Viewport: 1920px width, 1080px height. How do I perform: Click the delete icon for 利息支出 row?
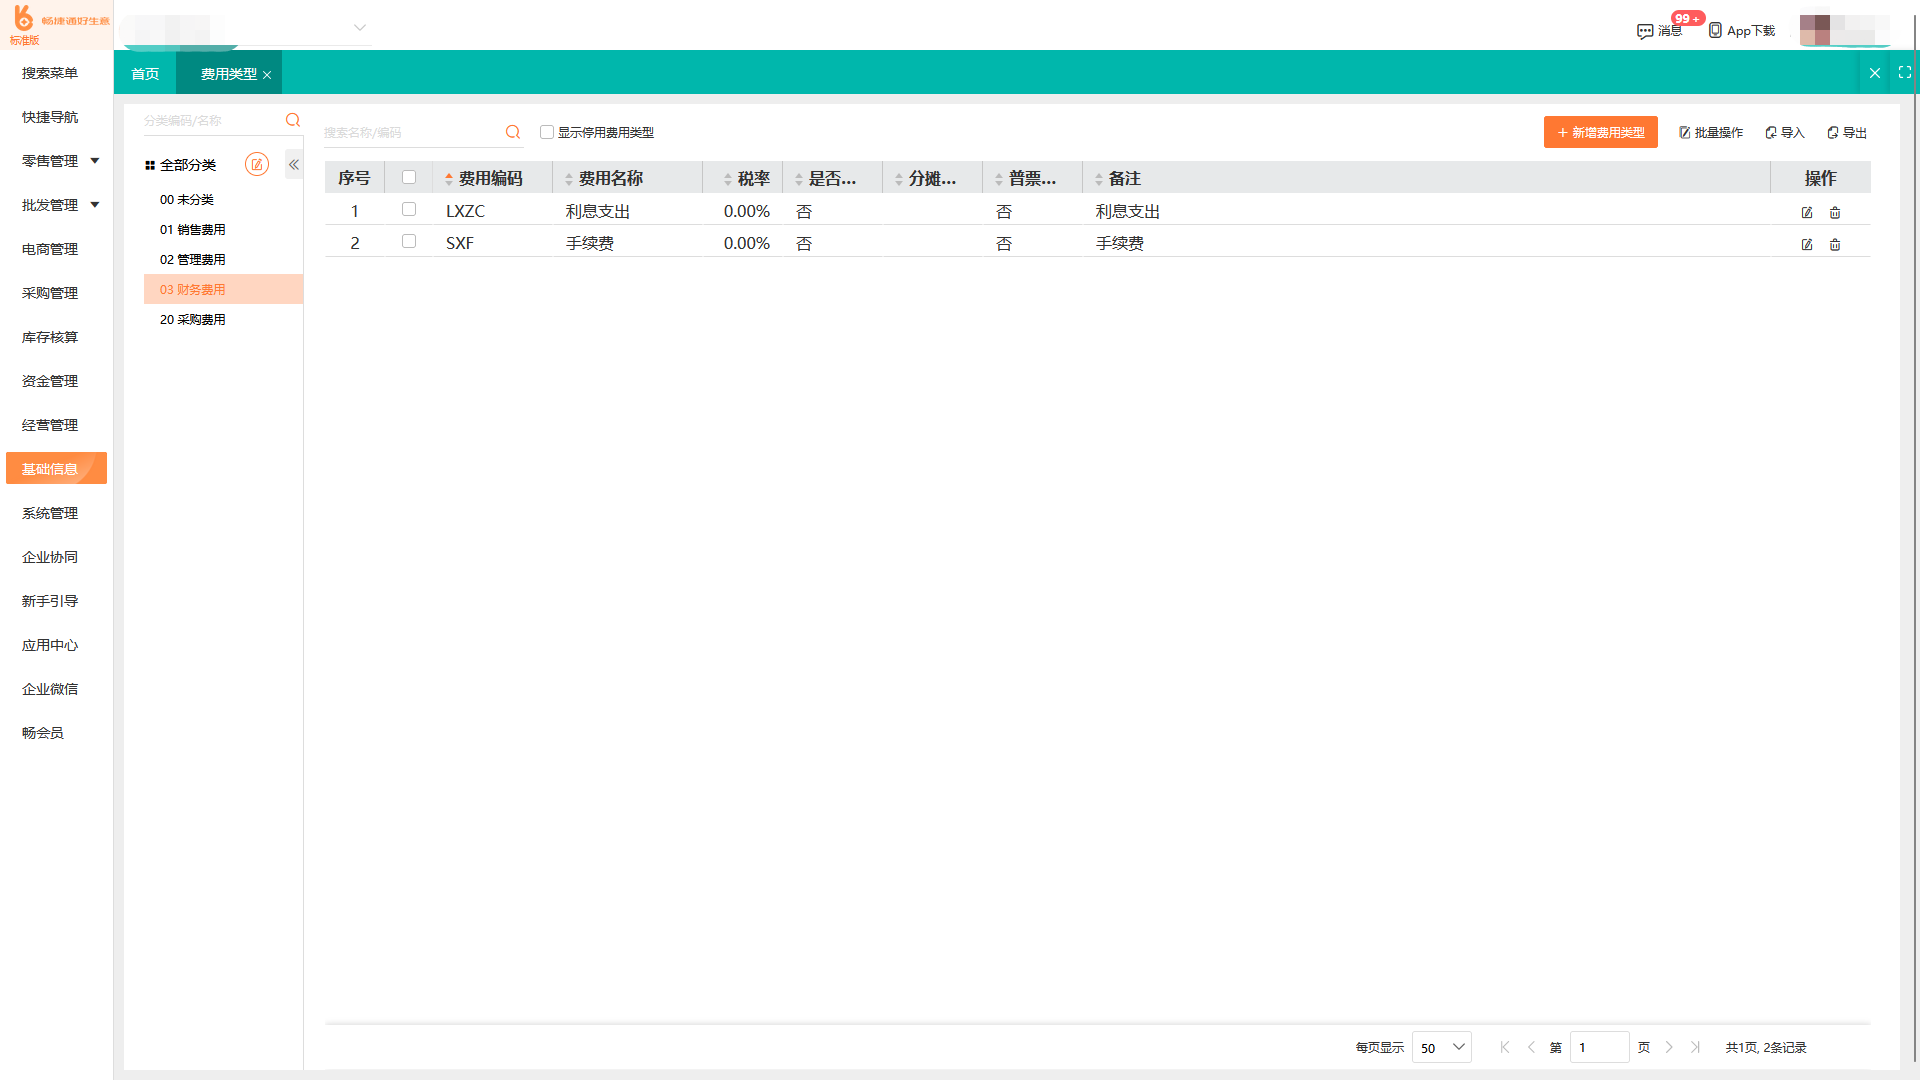click(x=1836, y=212)
